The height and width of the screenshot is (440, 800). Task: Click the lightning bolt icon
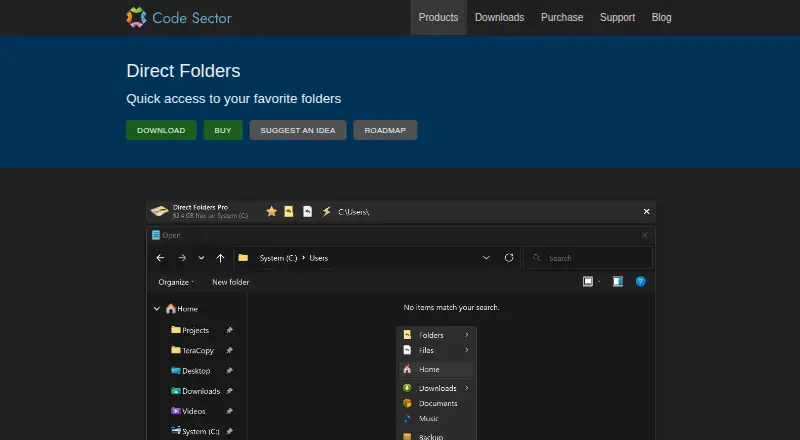[x=326, y=211]
